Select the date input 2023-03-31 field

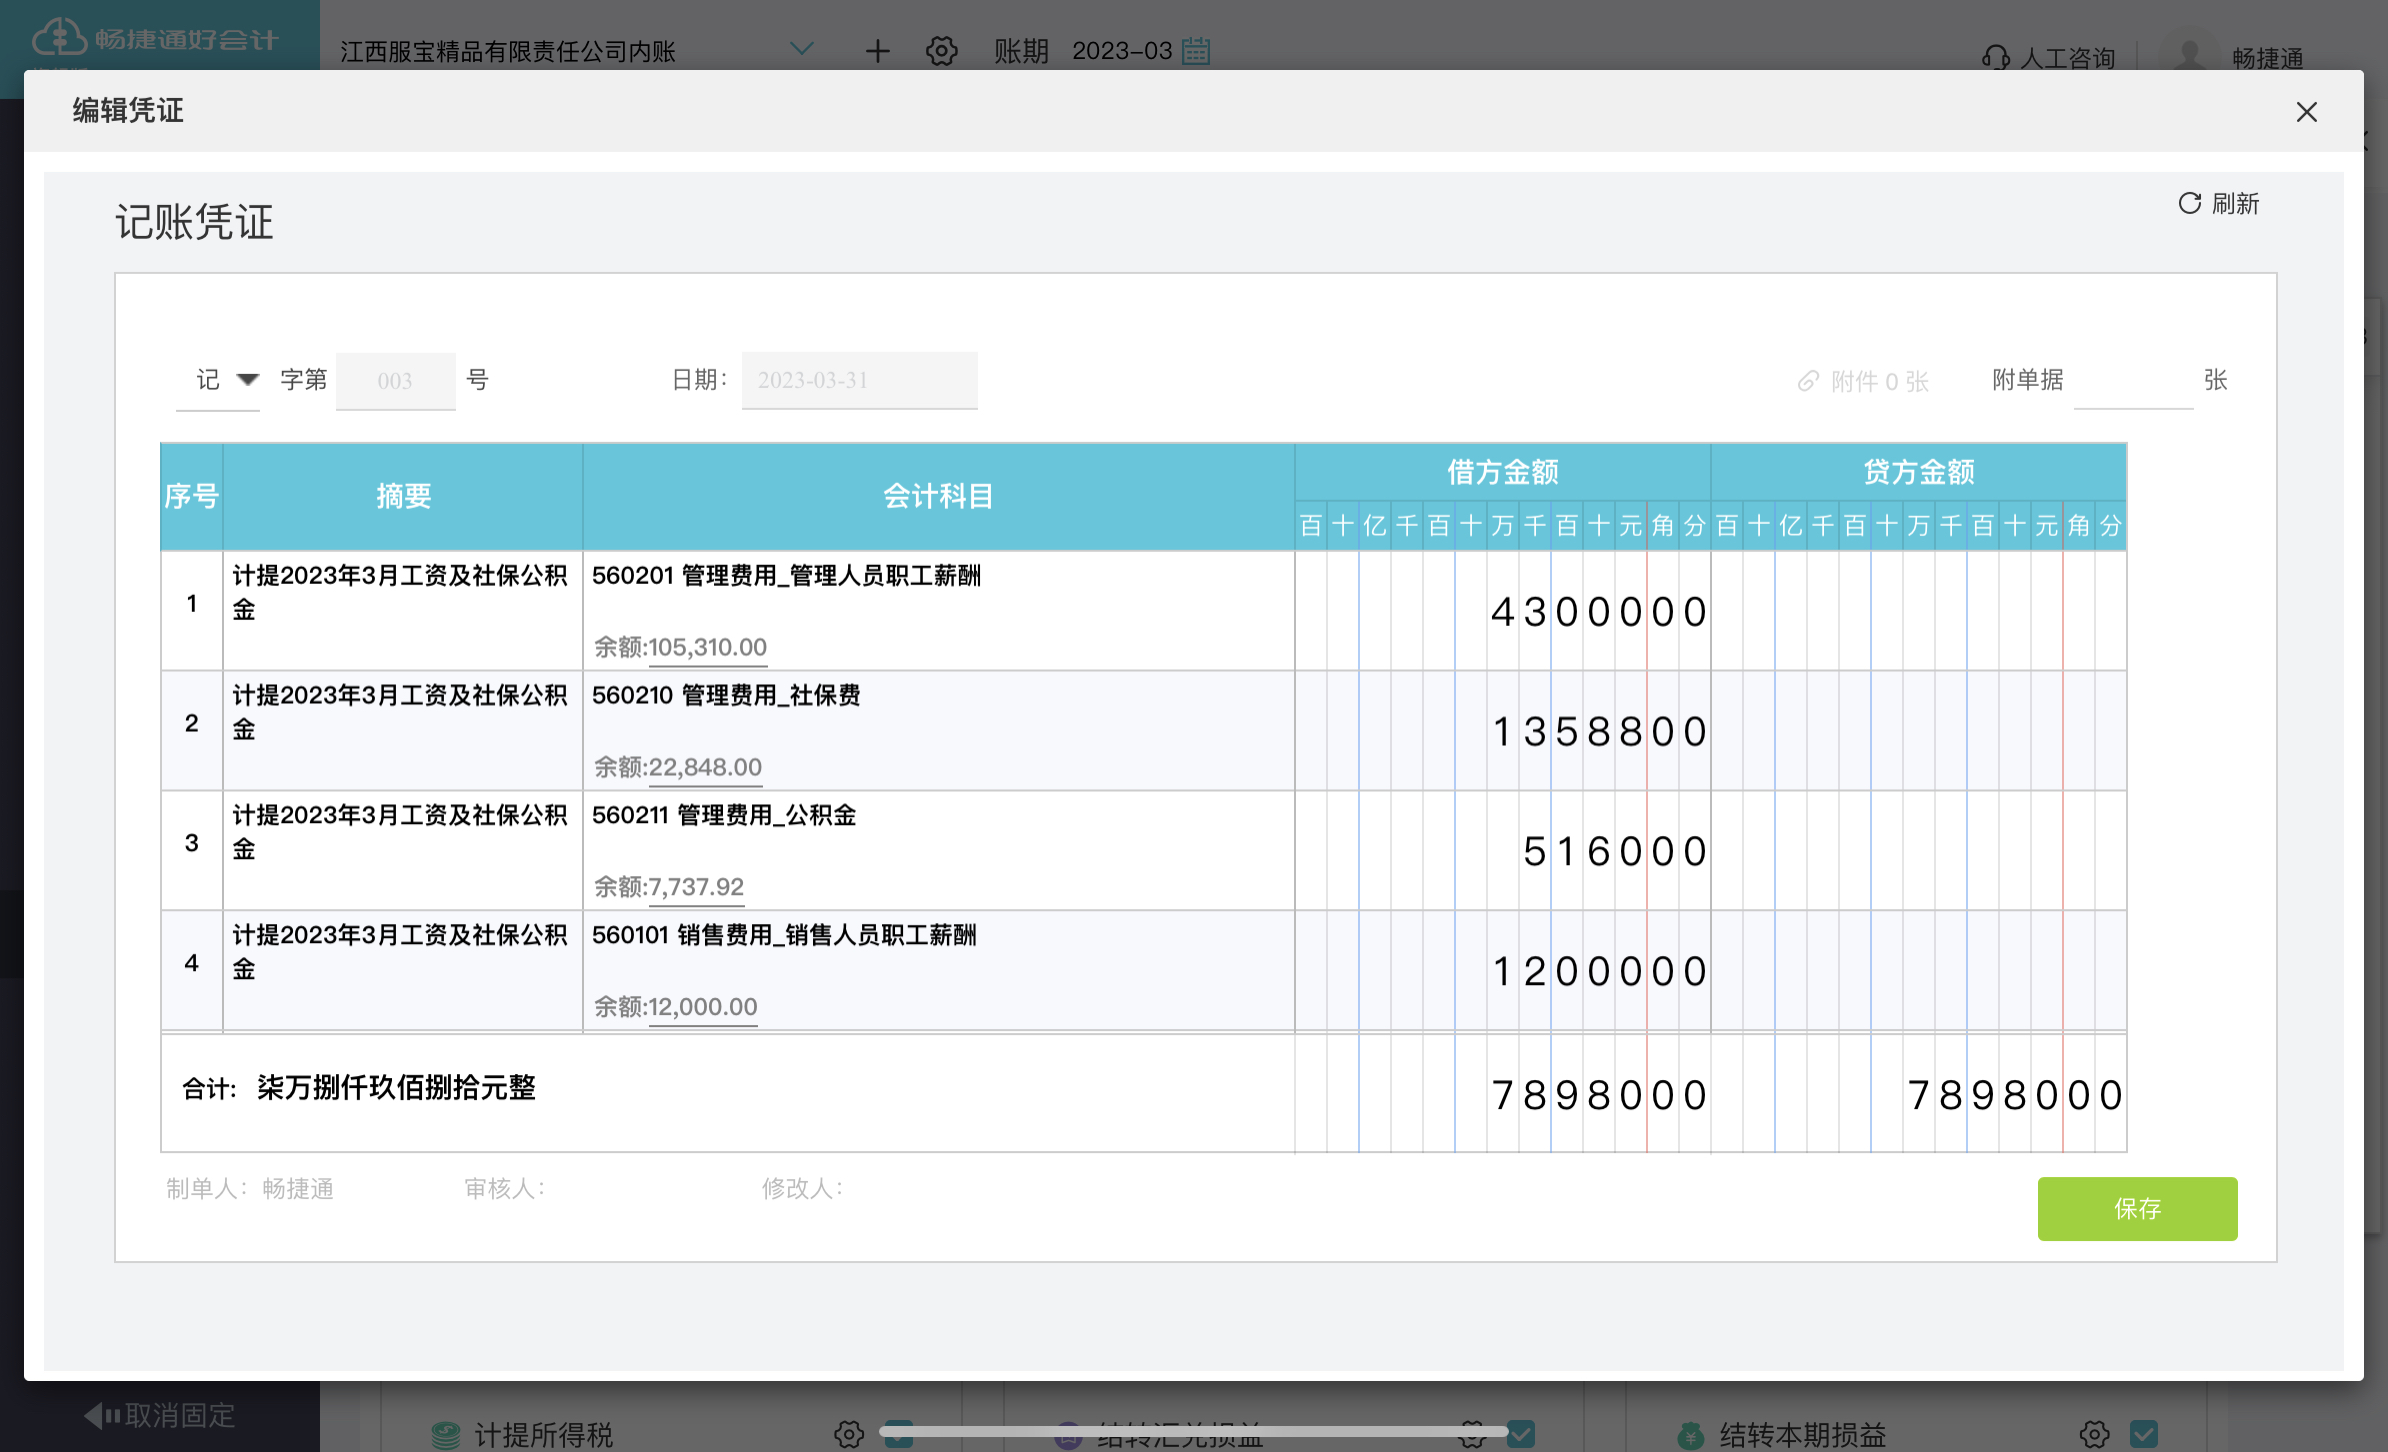[858, 380]
